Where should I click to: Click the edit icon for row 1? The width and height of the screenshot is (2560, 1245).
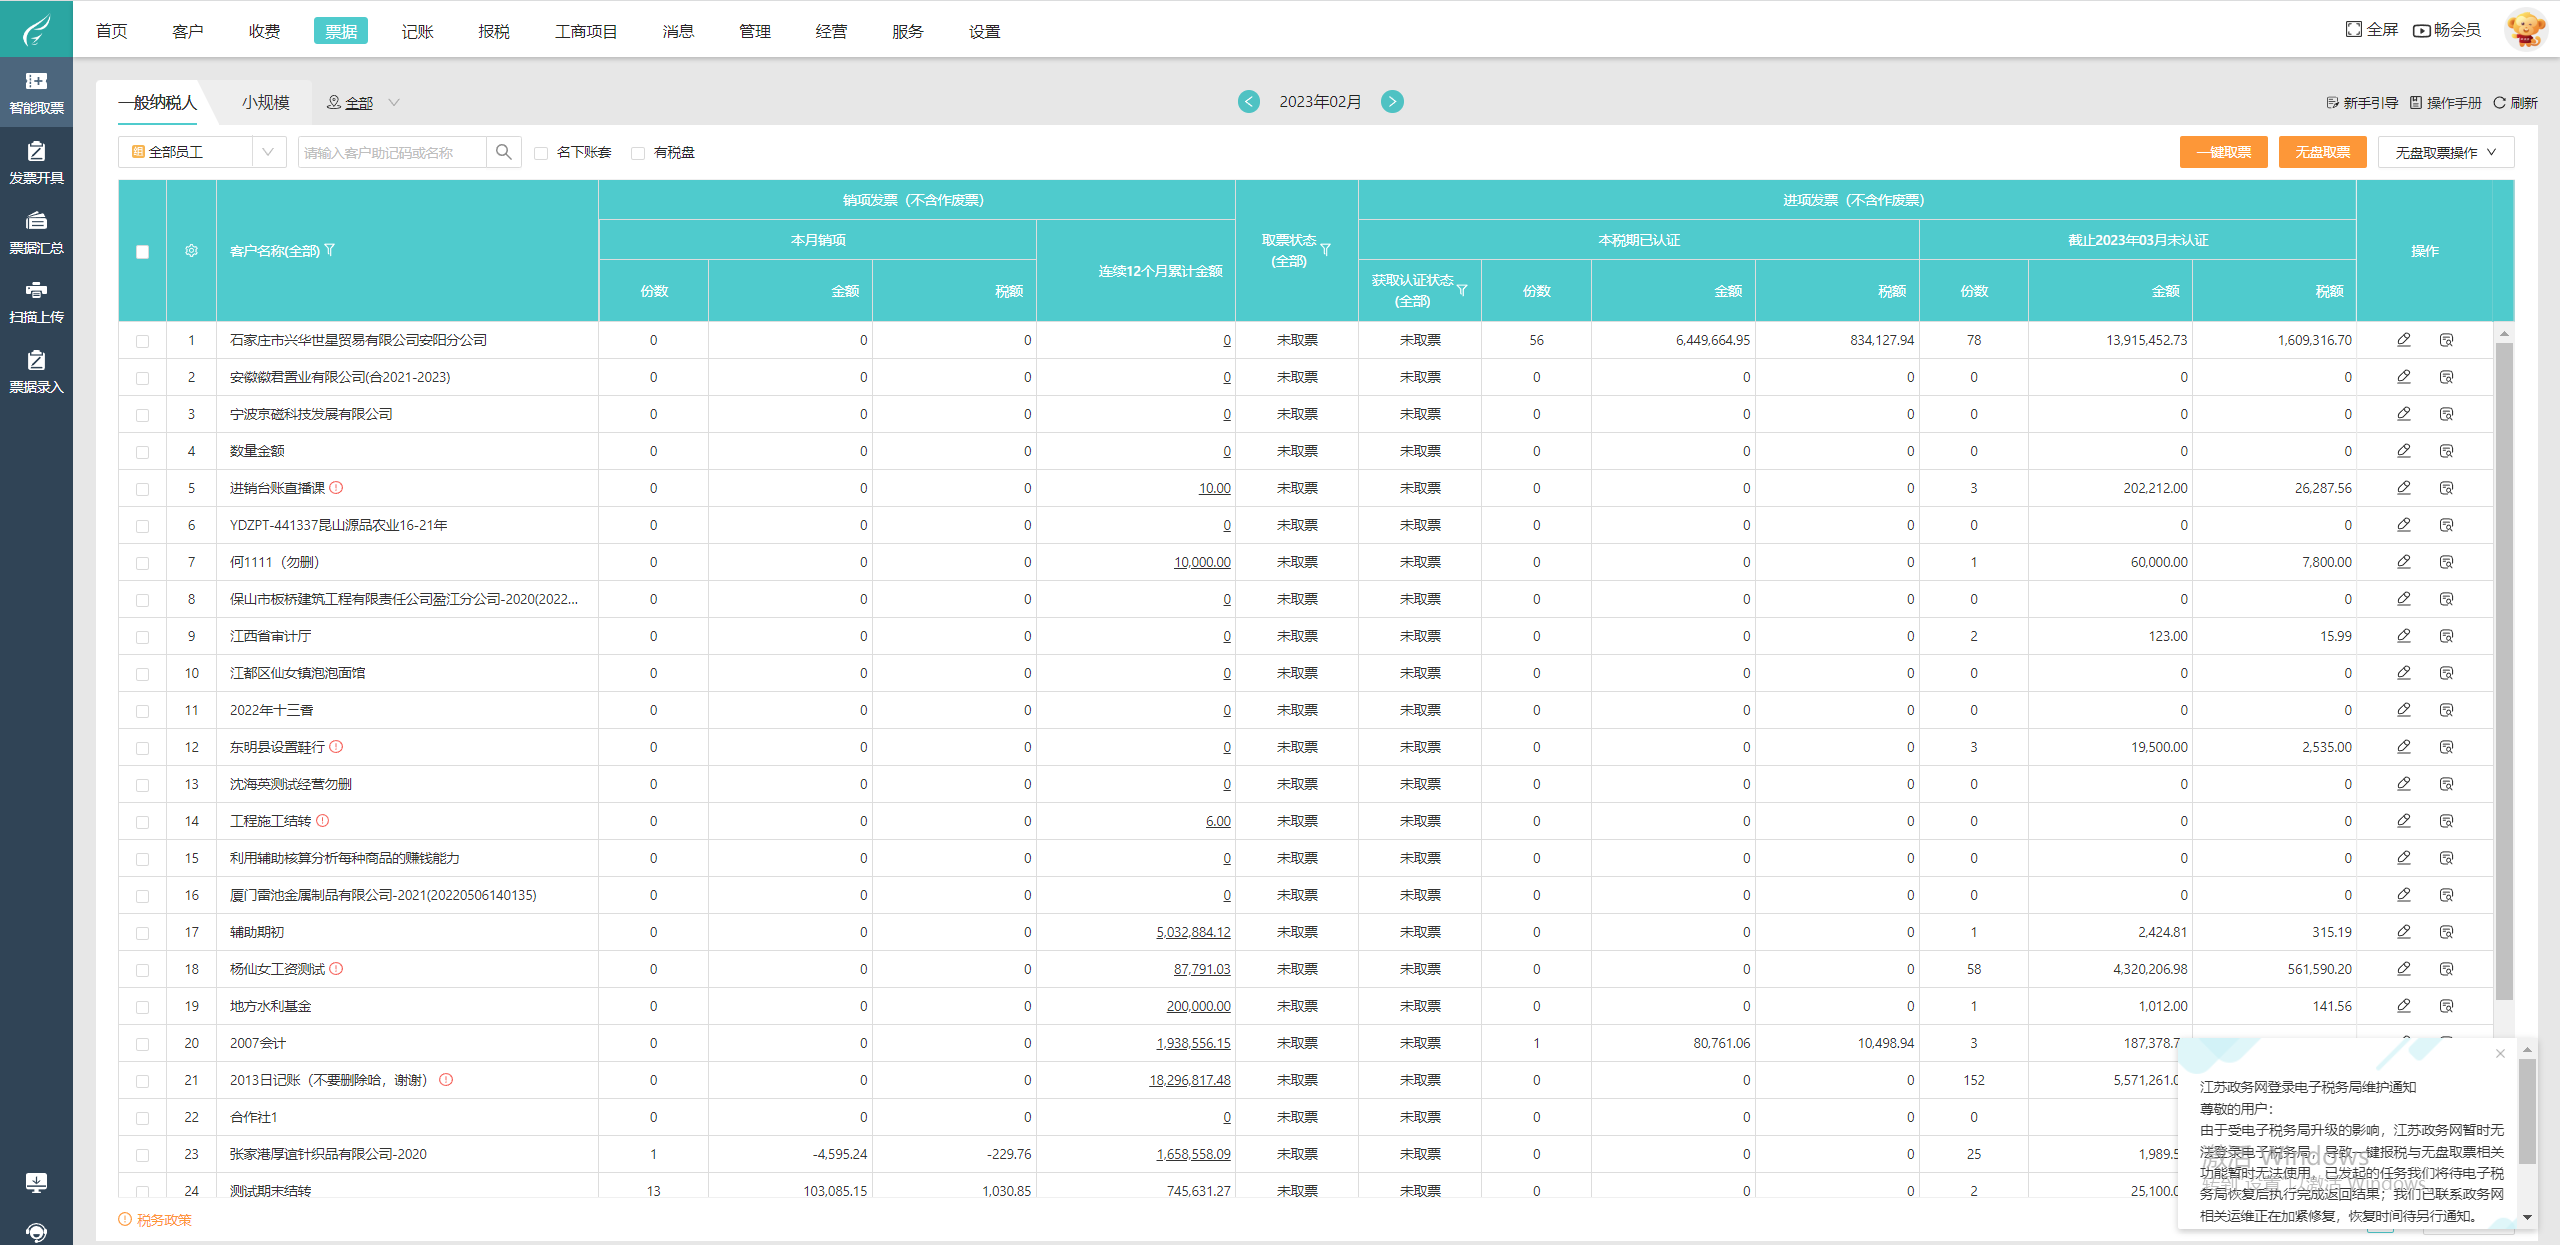tap(2403, 339)
